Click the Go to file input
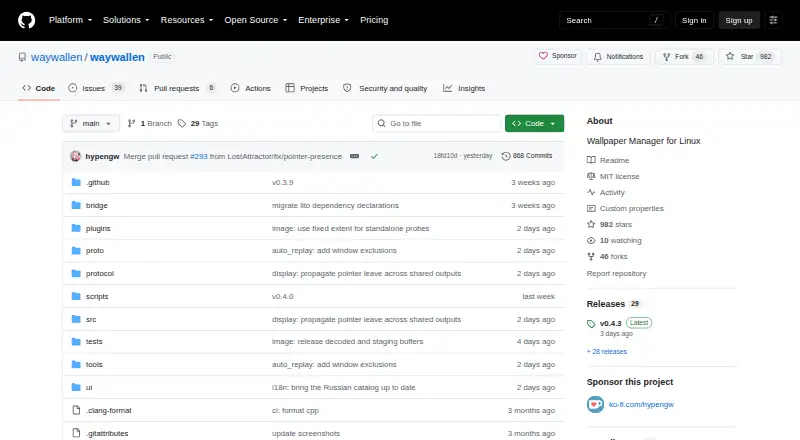Screen dimensions: 800x440 click(437, 124)
